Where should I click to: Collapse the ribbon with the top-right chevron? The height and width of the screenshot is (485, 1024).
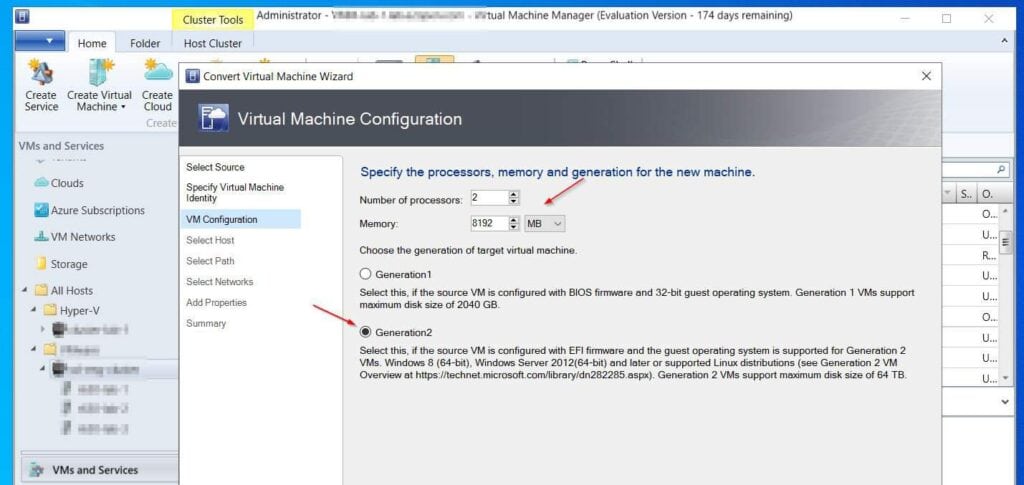(x=1004, y=41)
